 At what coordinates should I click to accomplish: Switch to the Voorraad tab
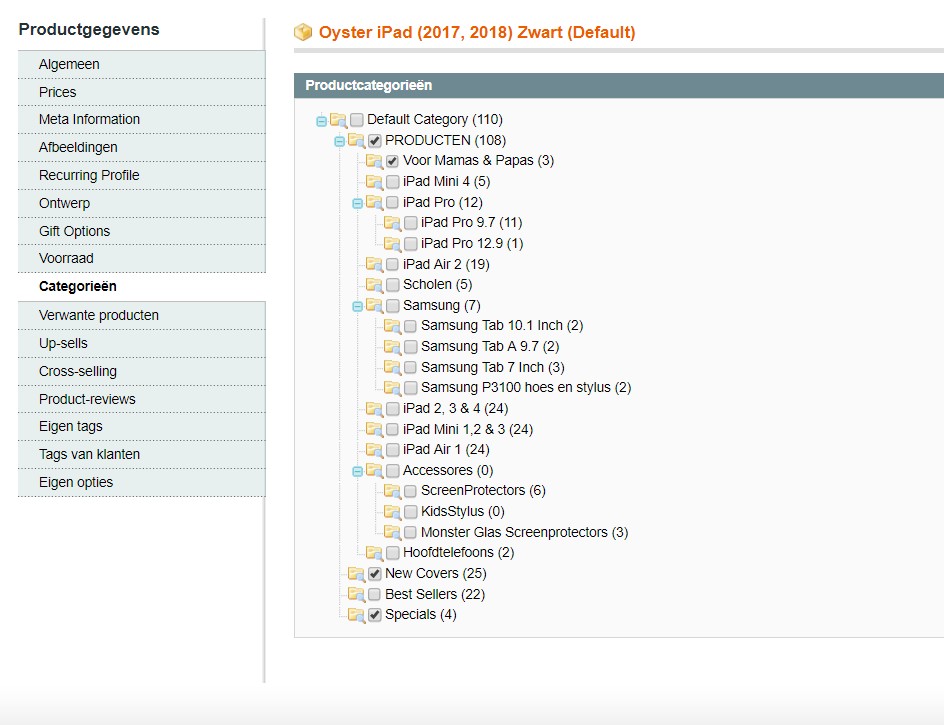pyautogui.click(x=66, y=258)
